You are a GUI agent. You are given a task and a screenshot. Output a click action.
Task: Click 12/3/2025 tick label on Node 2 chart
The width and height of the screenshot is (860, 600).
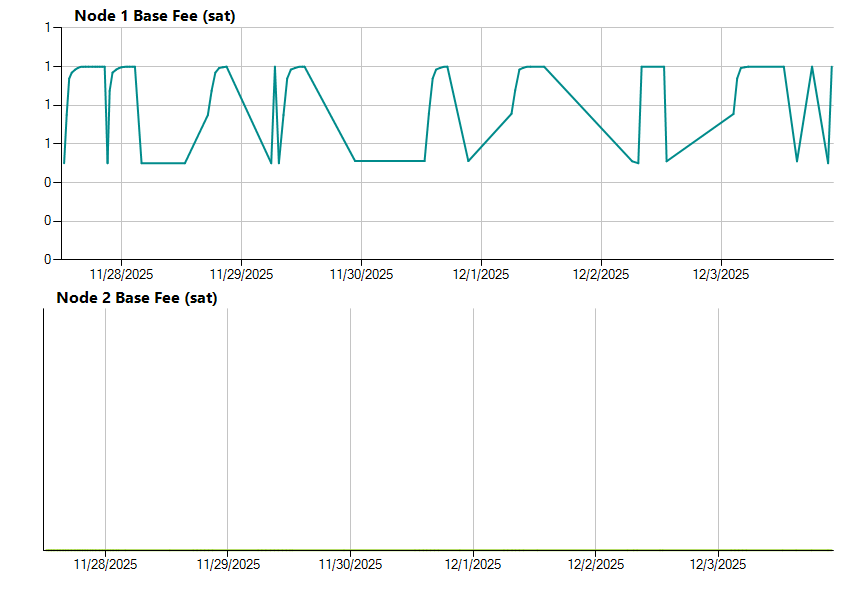[718, 564]
